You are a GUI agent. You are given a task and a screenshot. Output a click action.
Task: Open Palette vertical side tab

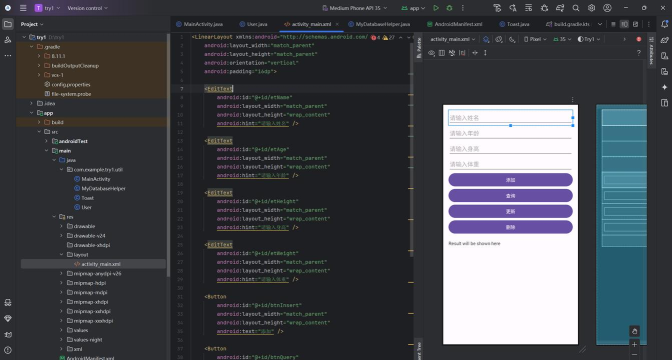click(x=419, y=48)
